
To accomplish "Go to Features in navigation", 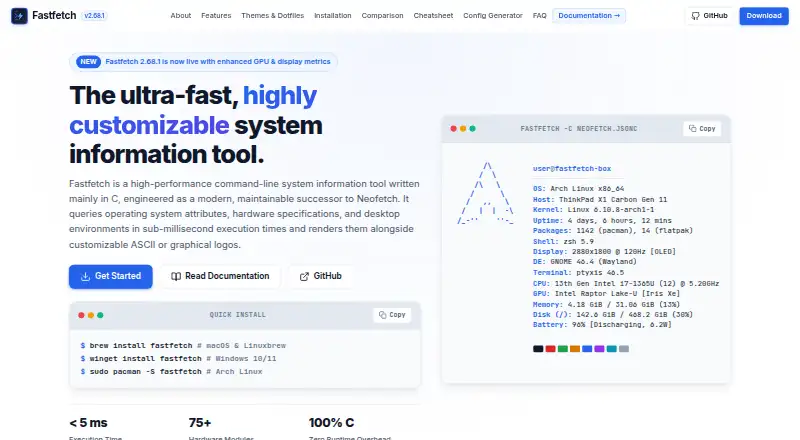I will (216, 16).
